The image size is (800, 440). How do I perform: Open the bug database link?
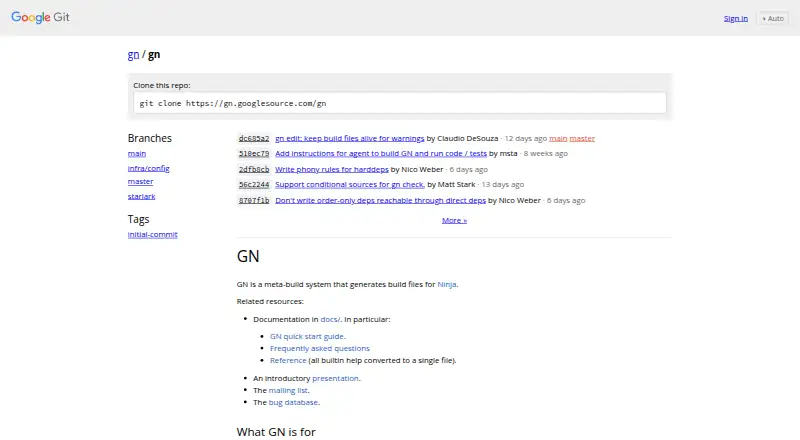[x=293, y=402]
